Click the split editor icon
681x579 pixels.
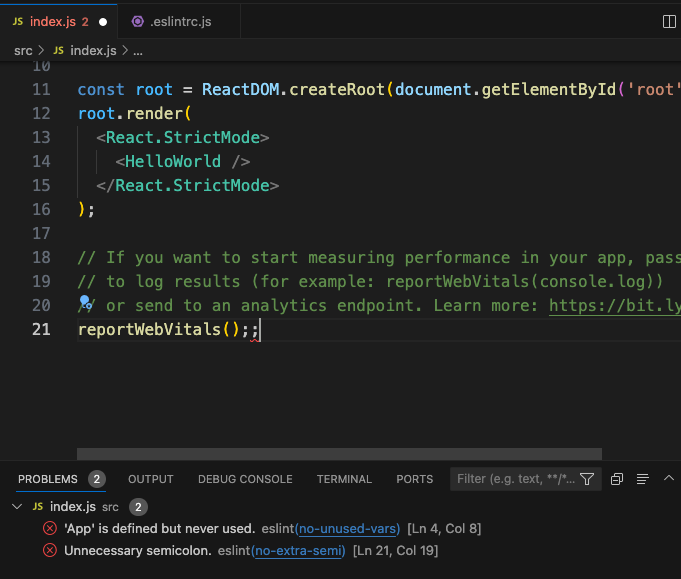pyautogui.click(x=669, y=21)
